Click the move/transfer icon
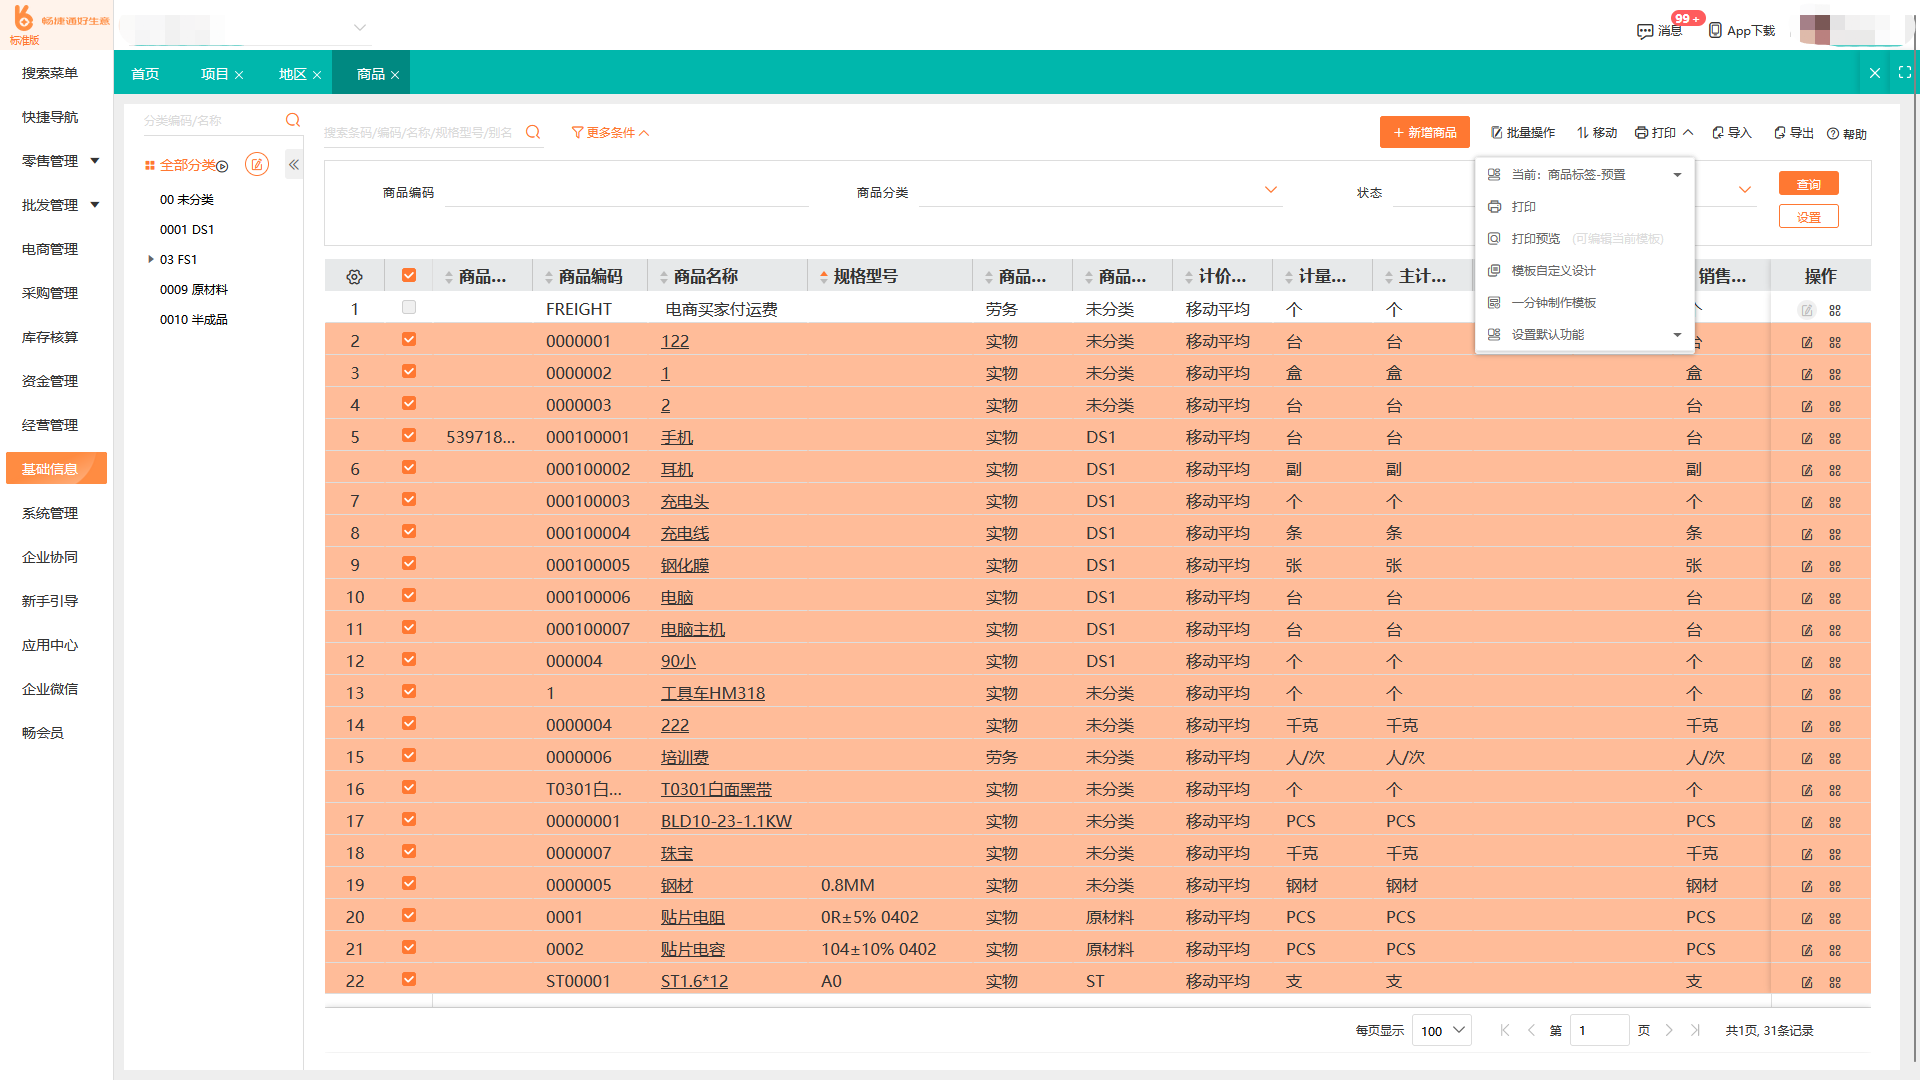Image resolution: width=1920 pixels, height=1080 pixels. pos(1581,132)
